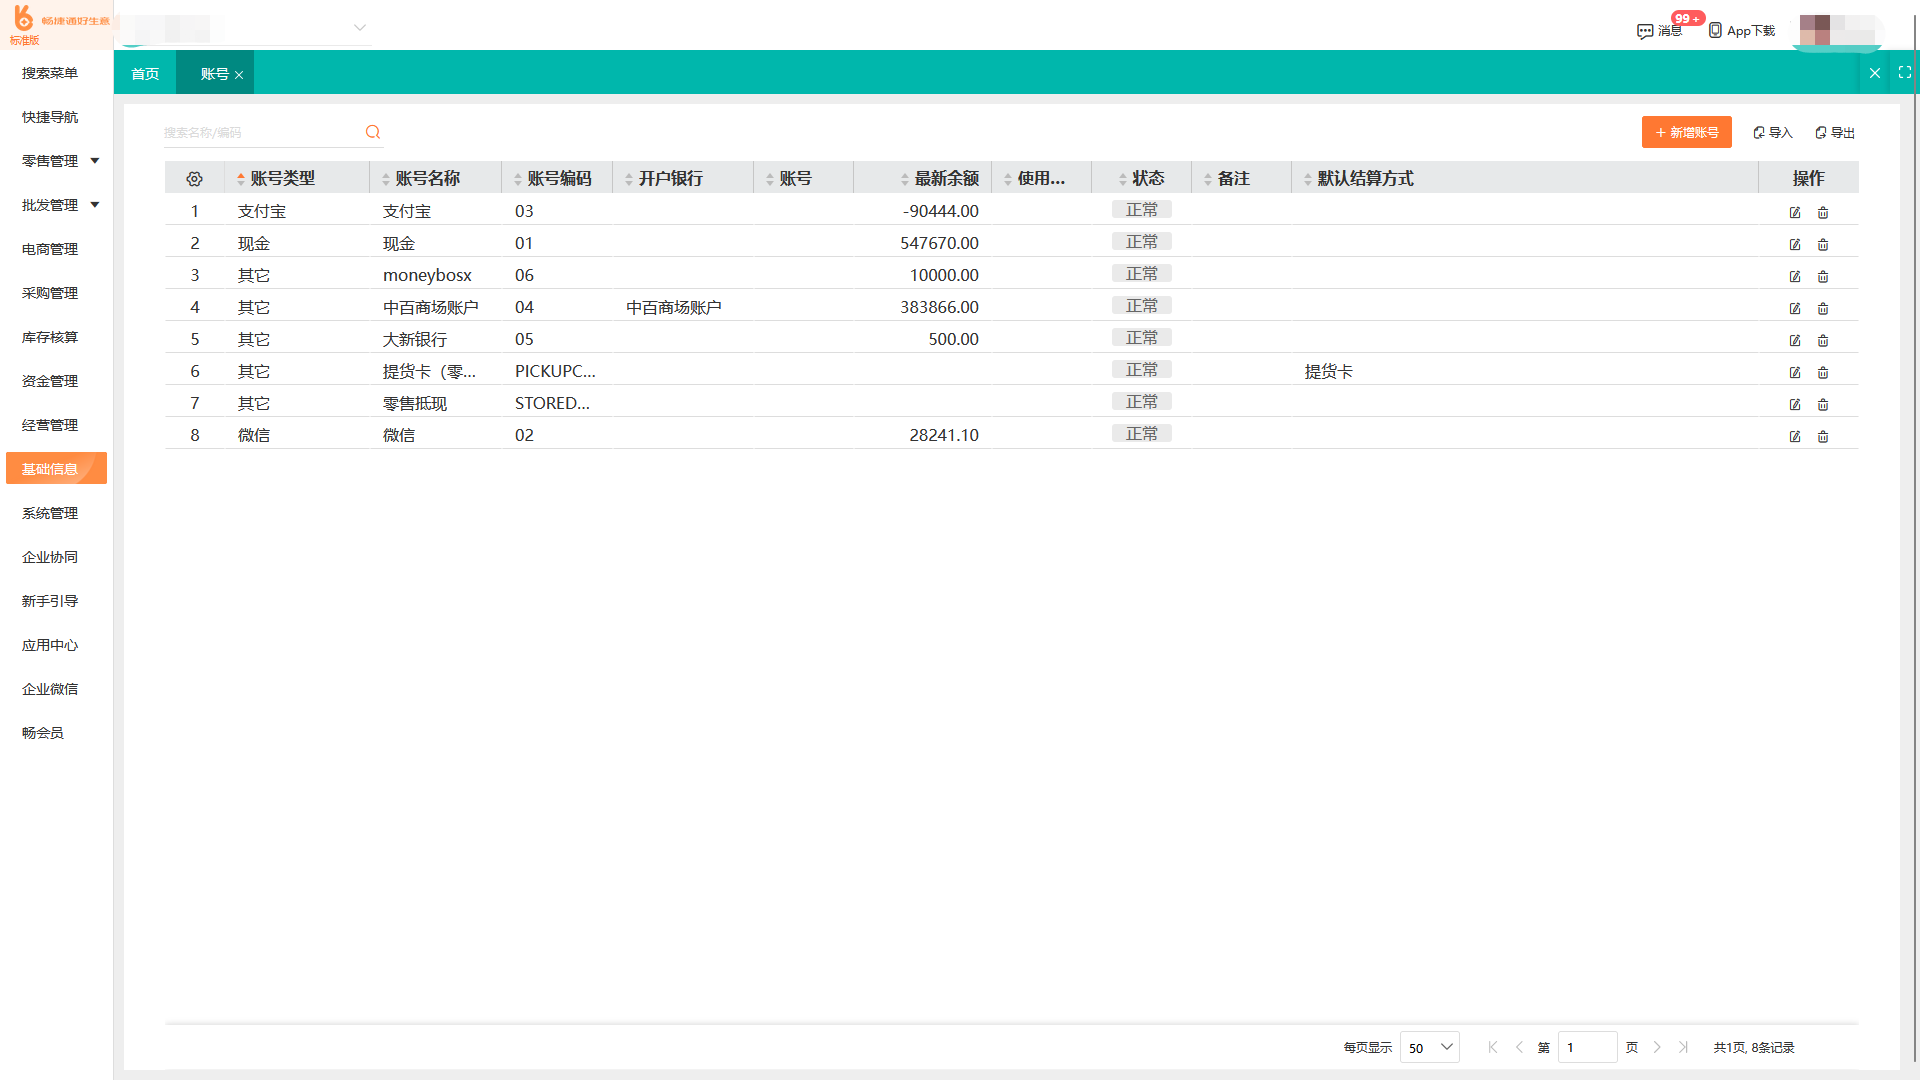Viewport: 1920px width, 1080px height.
Task: Select account name search input field
Action: point(257,132)
